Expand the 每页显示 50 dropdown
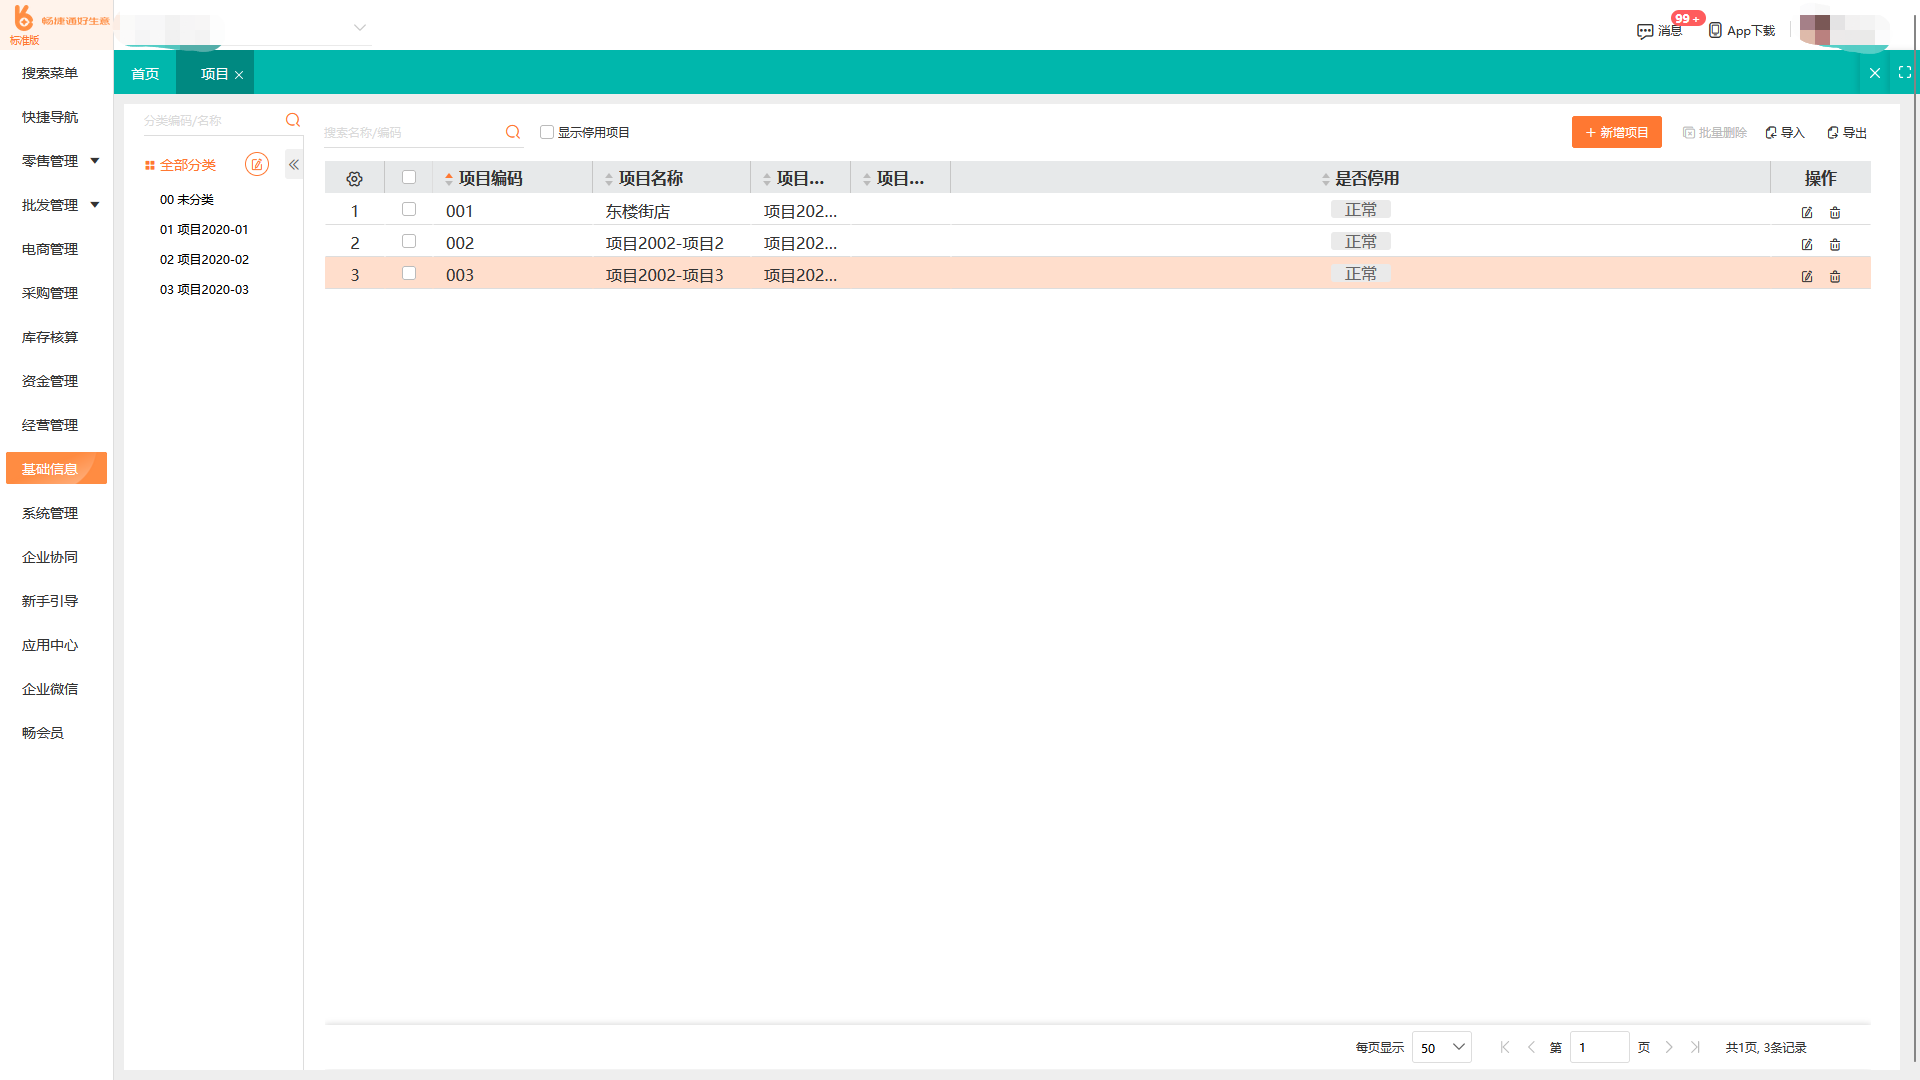Viewport: 1920px width, 1080px height. (1441, 1047)
